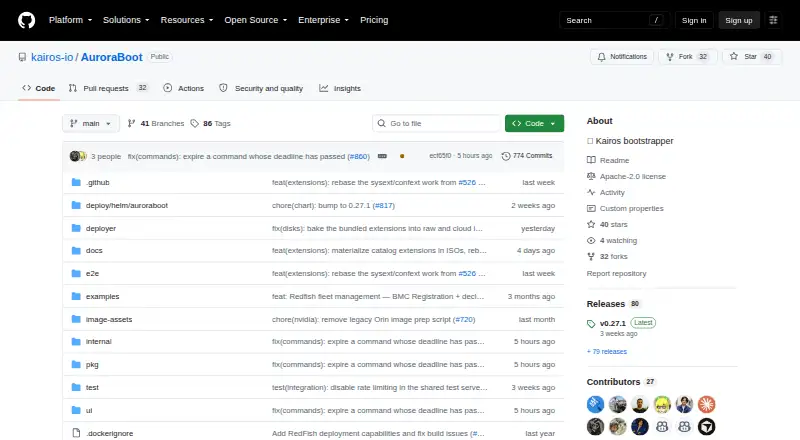Open the image-assets folder
Image resolution: width=800 pixels, height=440 pixels.
click(x=109, y=320)
